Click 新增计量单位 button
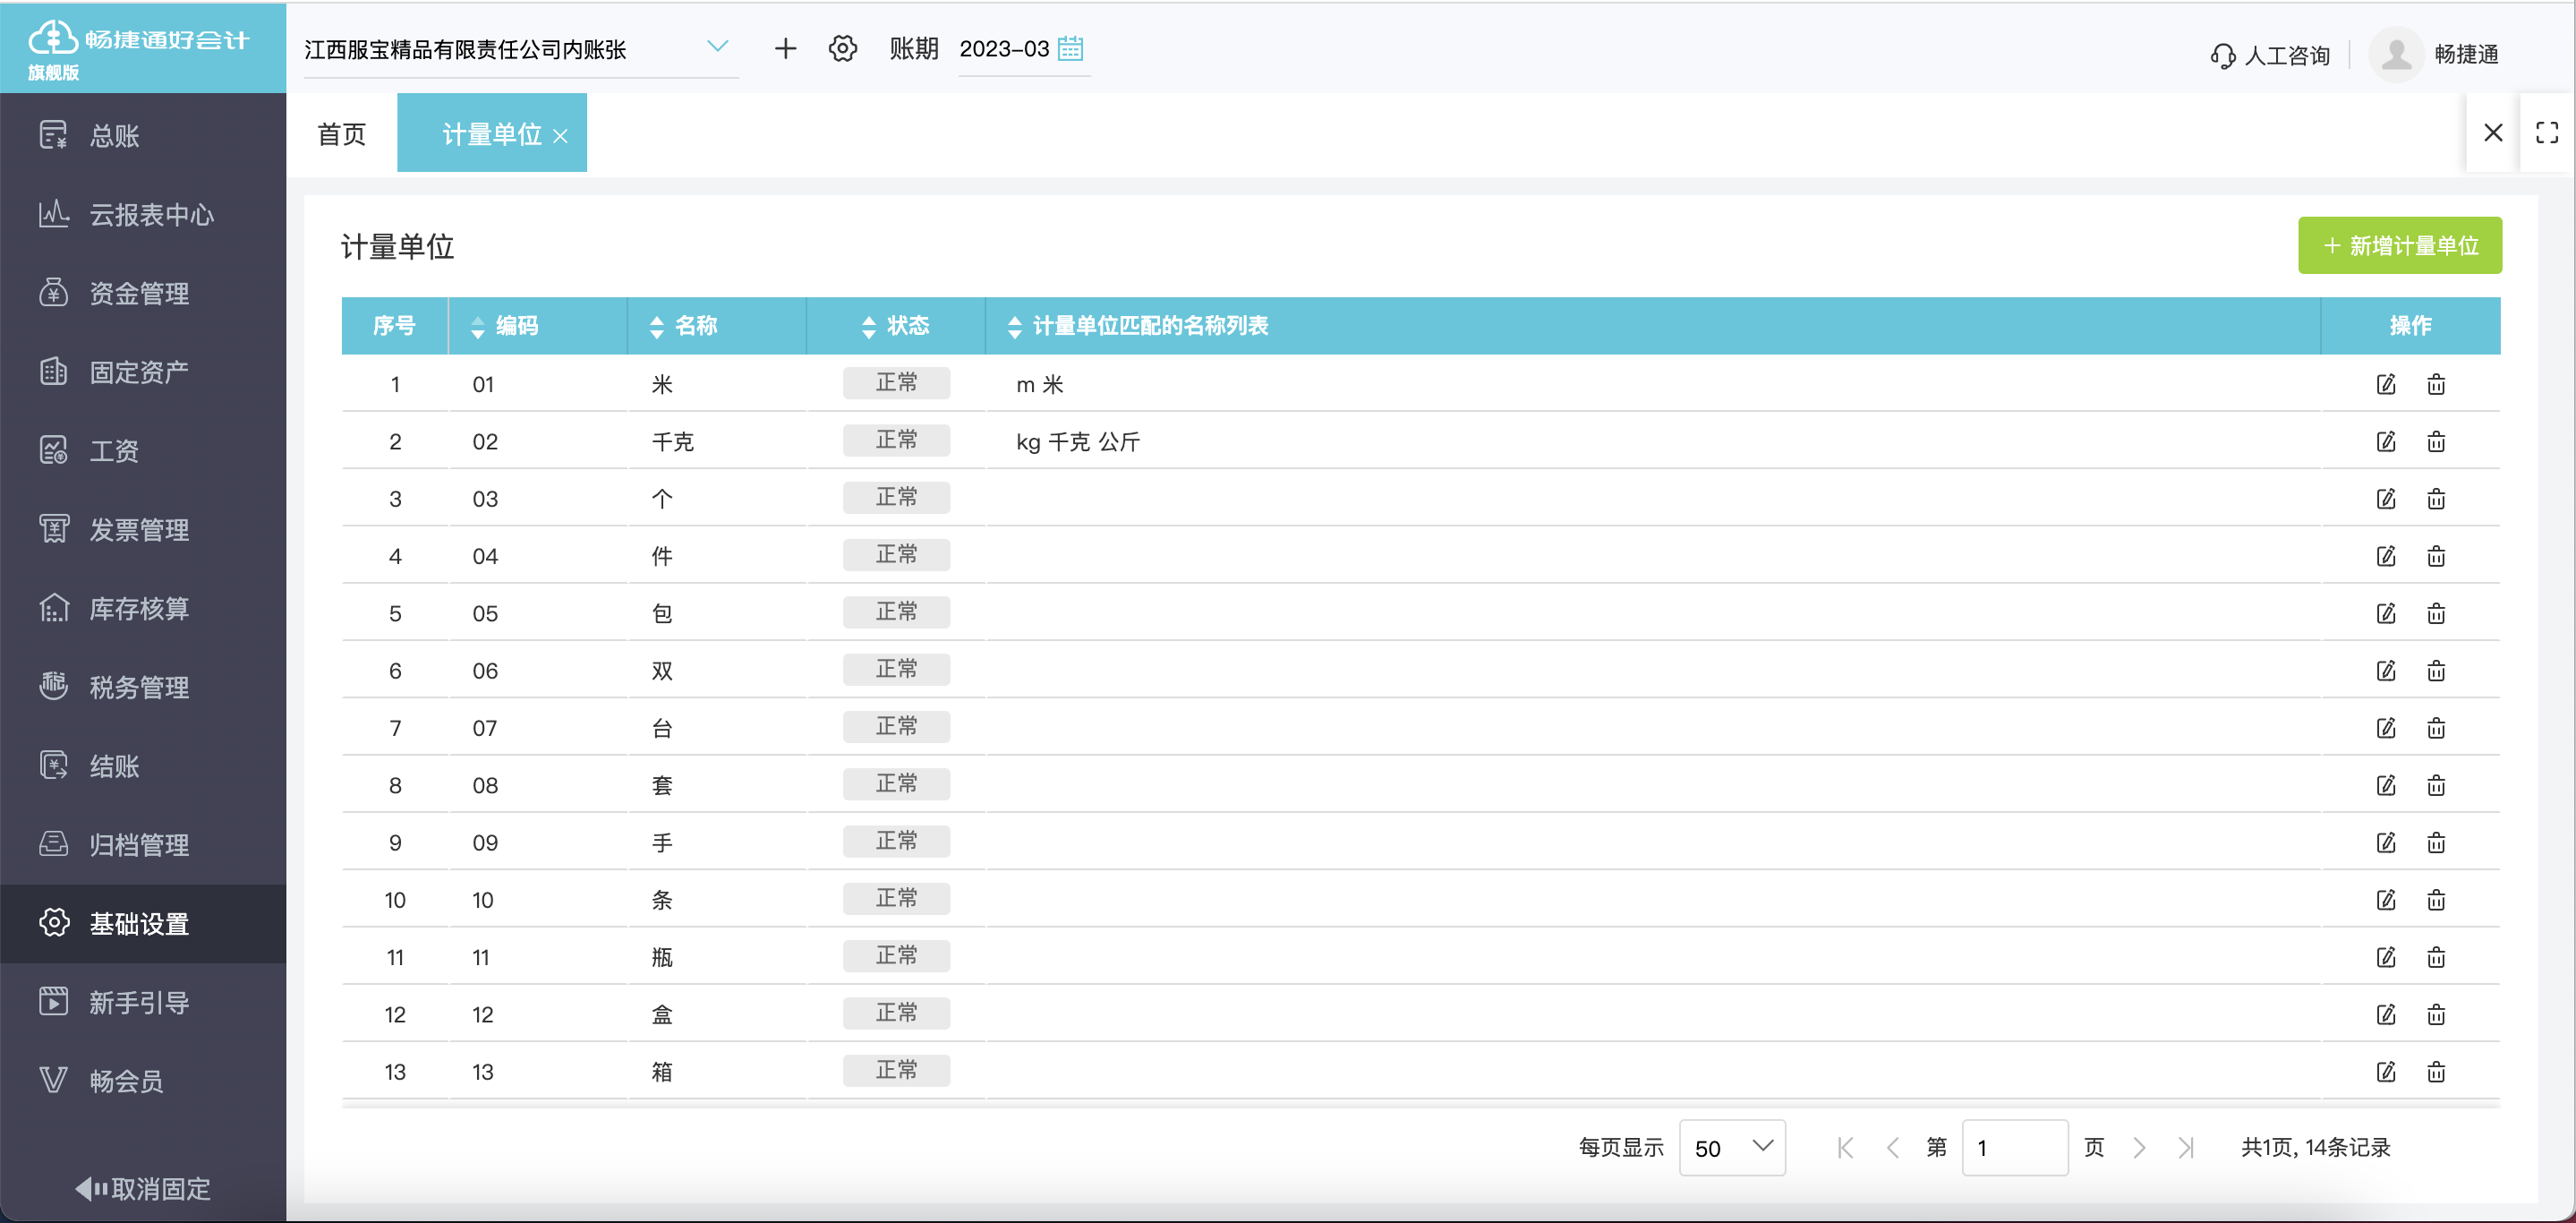Image resolution: width=2576 pixels, height=1223 pixels. [2399, 246]
